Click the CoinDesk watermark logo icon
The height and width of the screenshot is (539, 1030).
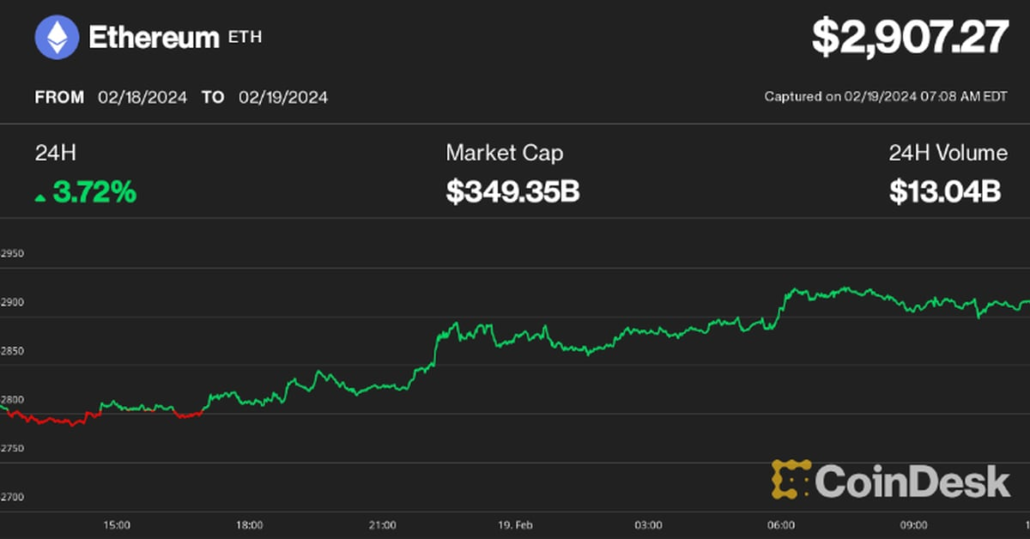791,480
